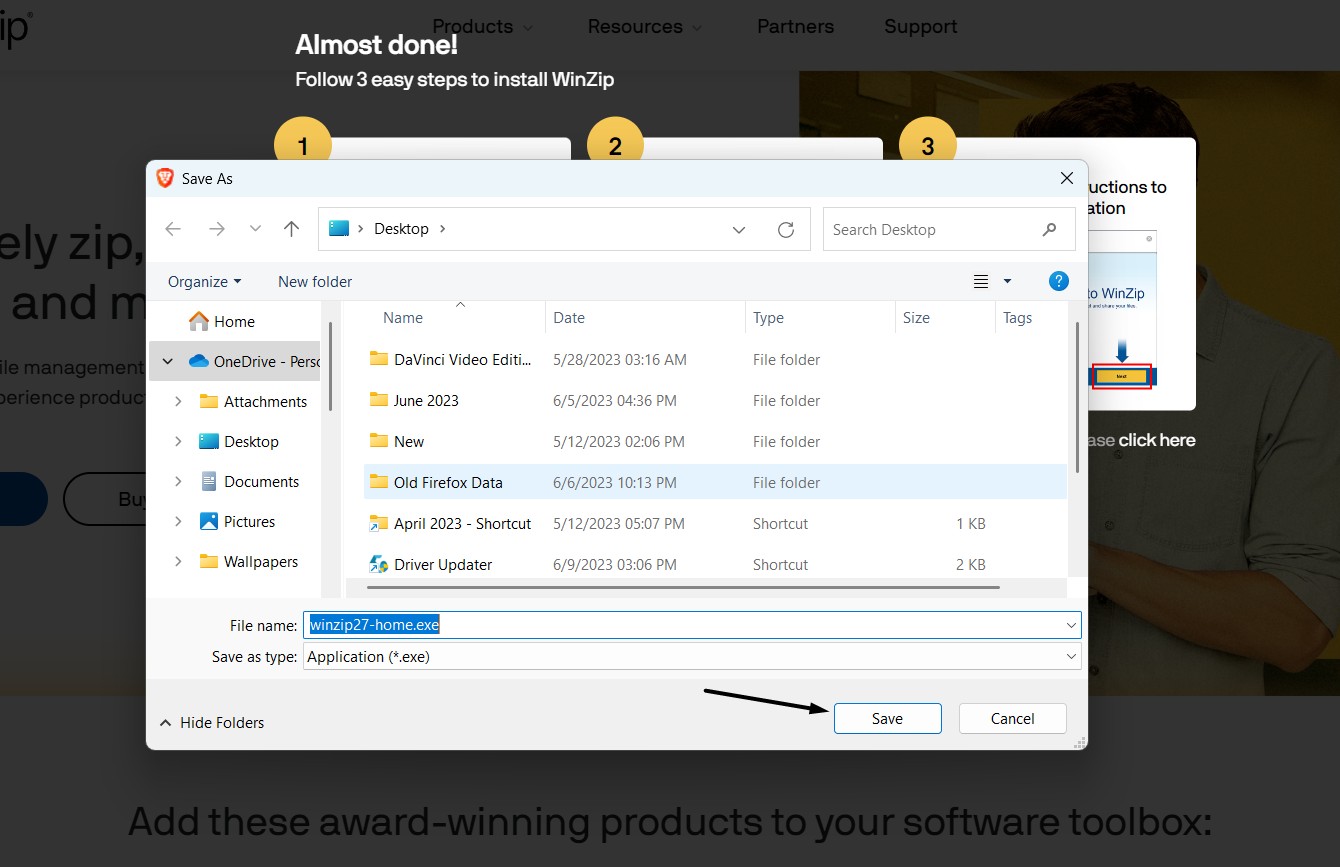
Task: Open the Organize dropdown
Action: [x=203, y=281]
